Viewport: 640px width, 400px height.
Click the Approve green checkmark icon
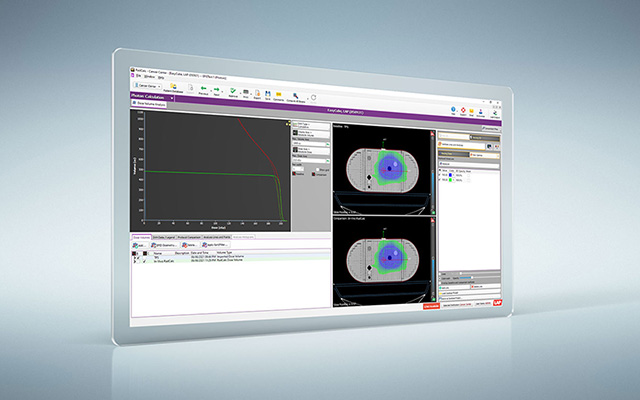[233, 93]
